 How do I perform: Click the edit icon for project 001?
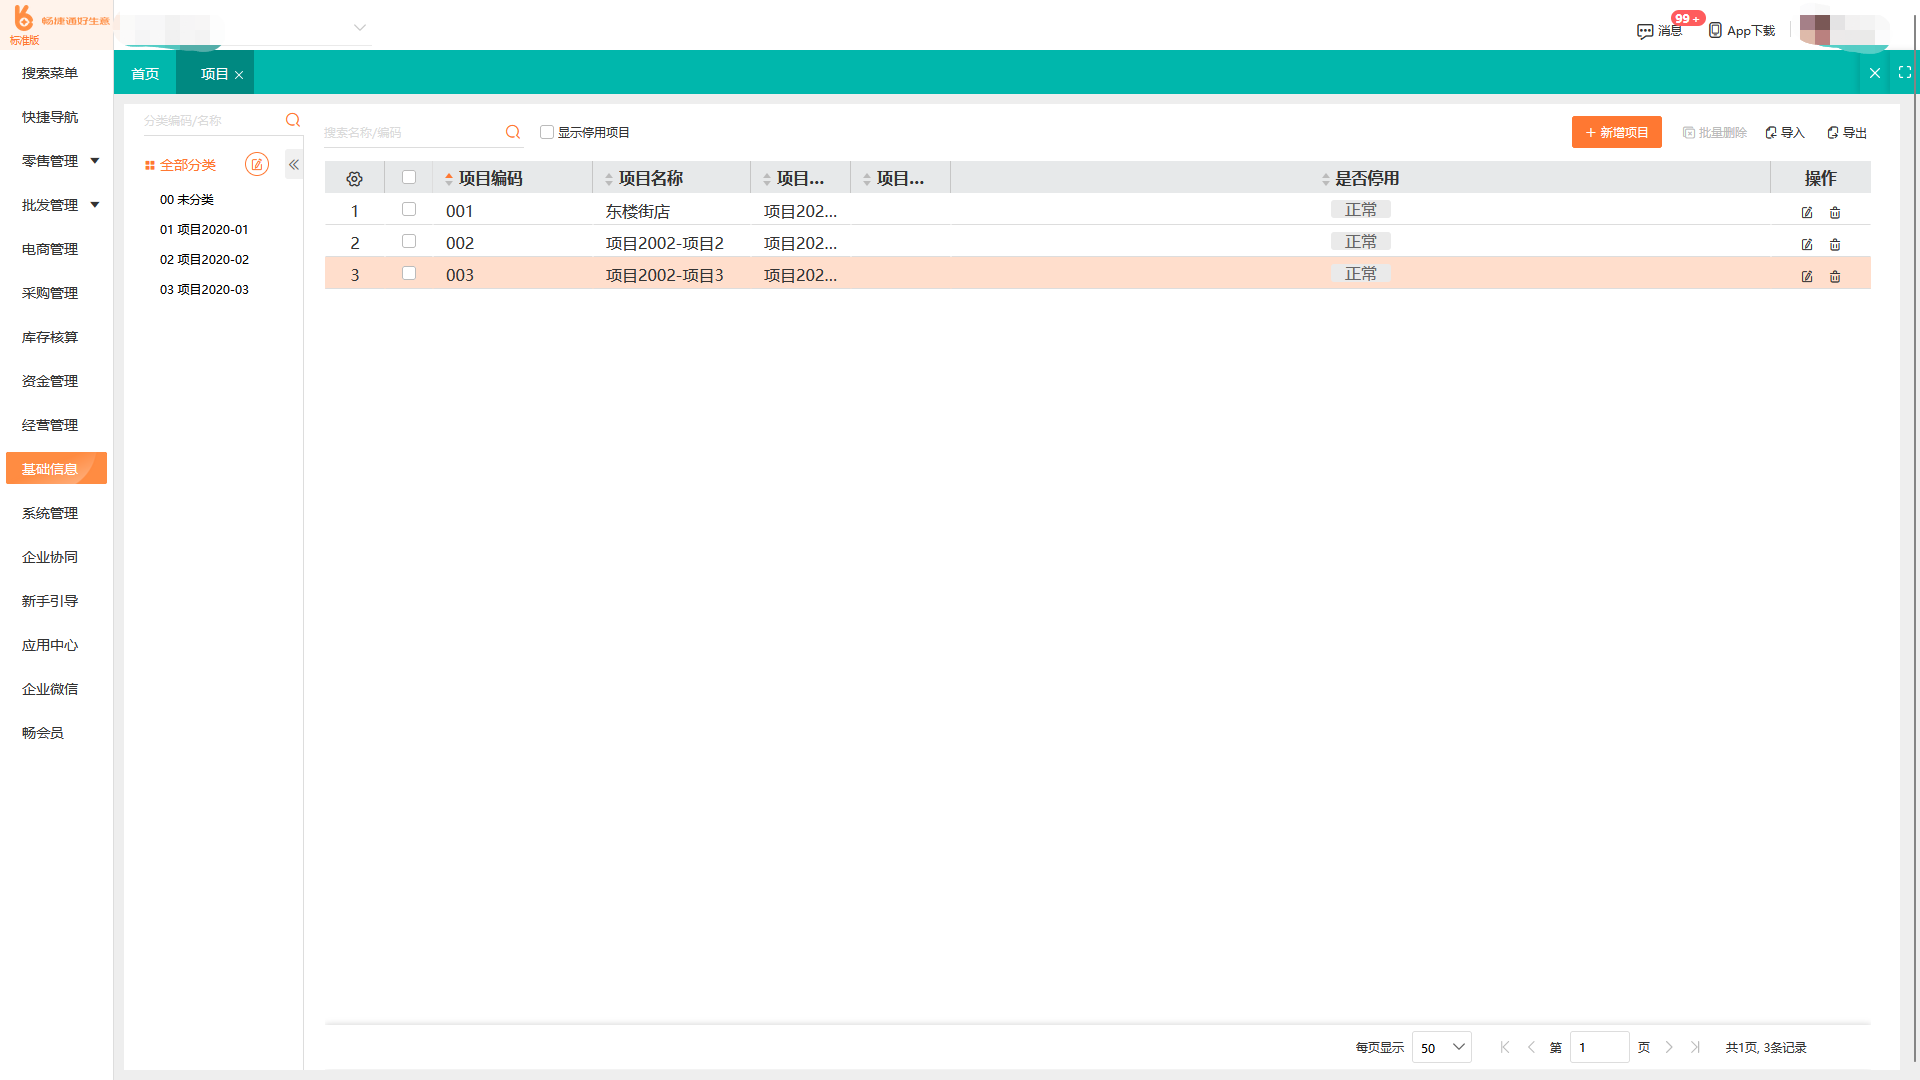coord(1807,210)
